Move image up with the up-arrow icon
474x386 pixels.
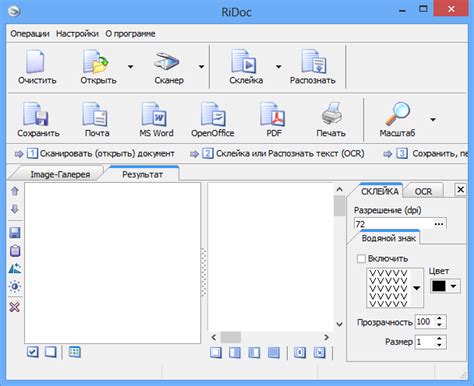(15, 191)
